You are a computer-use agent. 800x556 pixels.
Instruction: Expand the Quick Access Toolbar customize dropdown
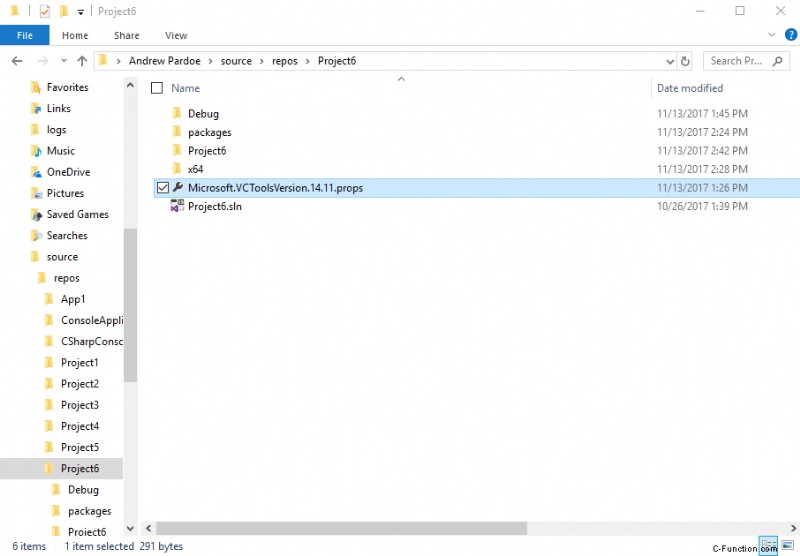pyautogui.click(x=80, y=12)
